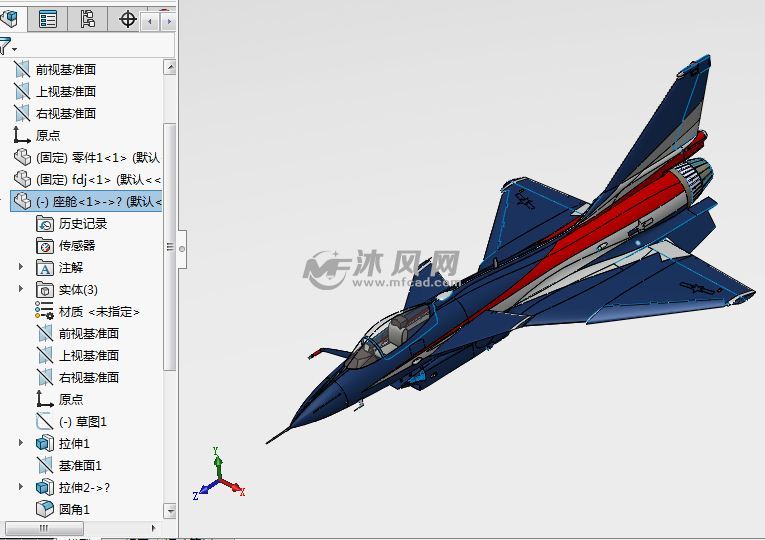Select the 传感器 sensors folder icon
The width and height of the screenshot is (765, 540).
[x=45, y=246]
